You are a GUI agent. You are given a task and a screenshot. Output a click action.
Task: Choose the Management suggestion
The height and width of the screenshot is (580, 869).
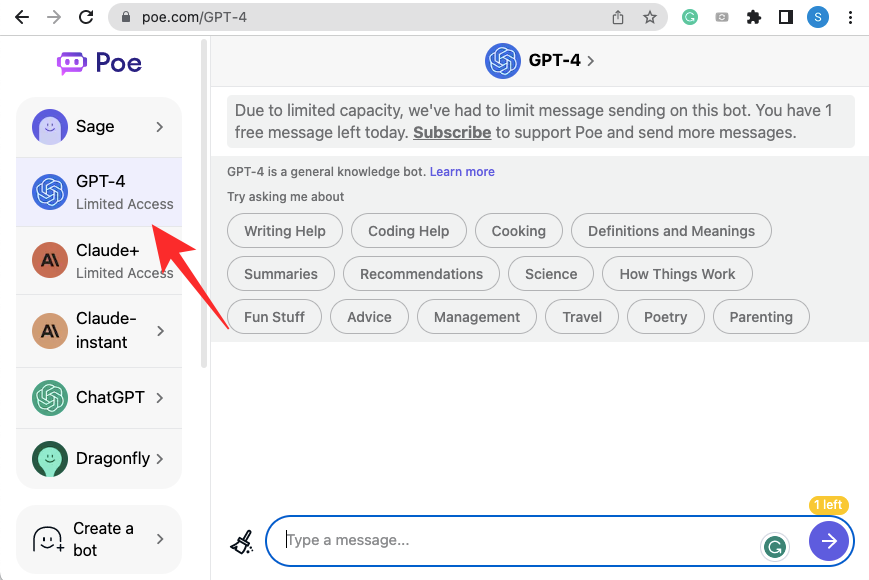click(477, 317)
